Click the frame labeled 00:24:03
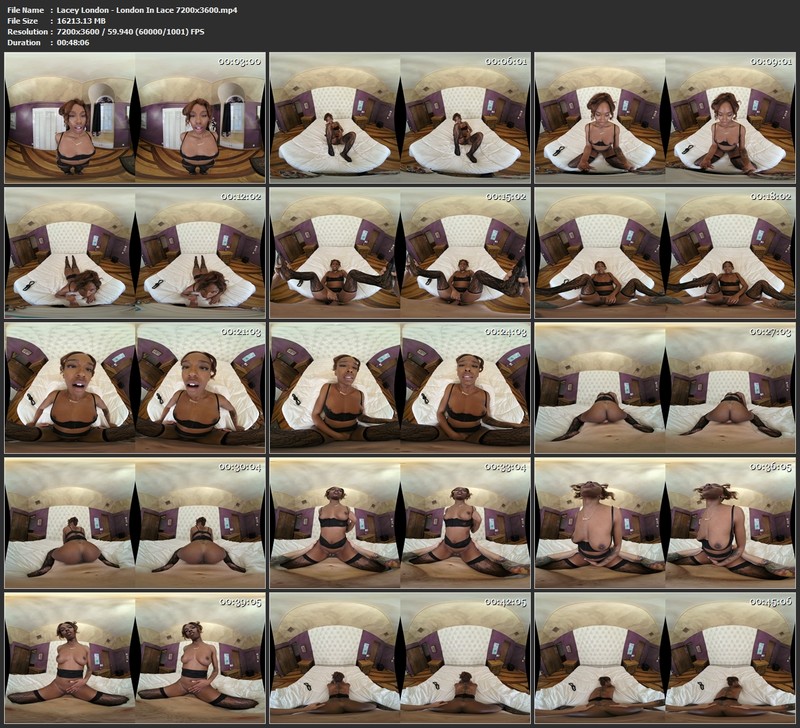Screen dimensions: 800x728 400,387
